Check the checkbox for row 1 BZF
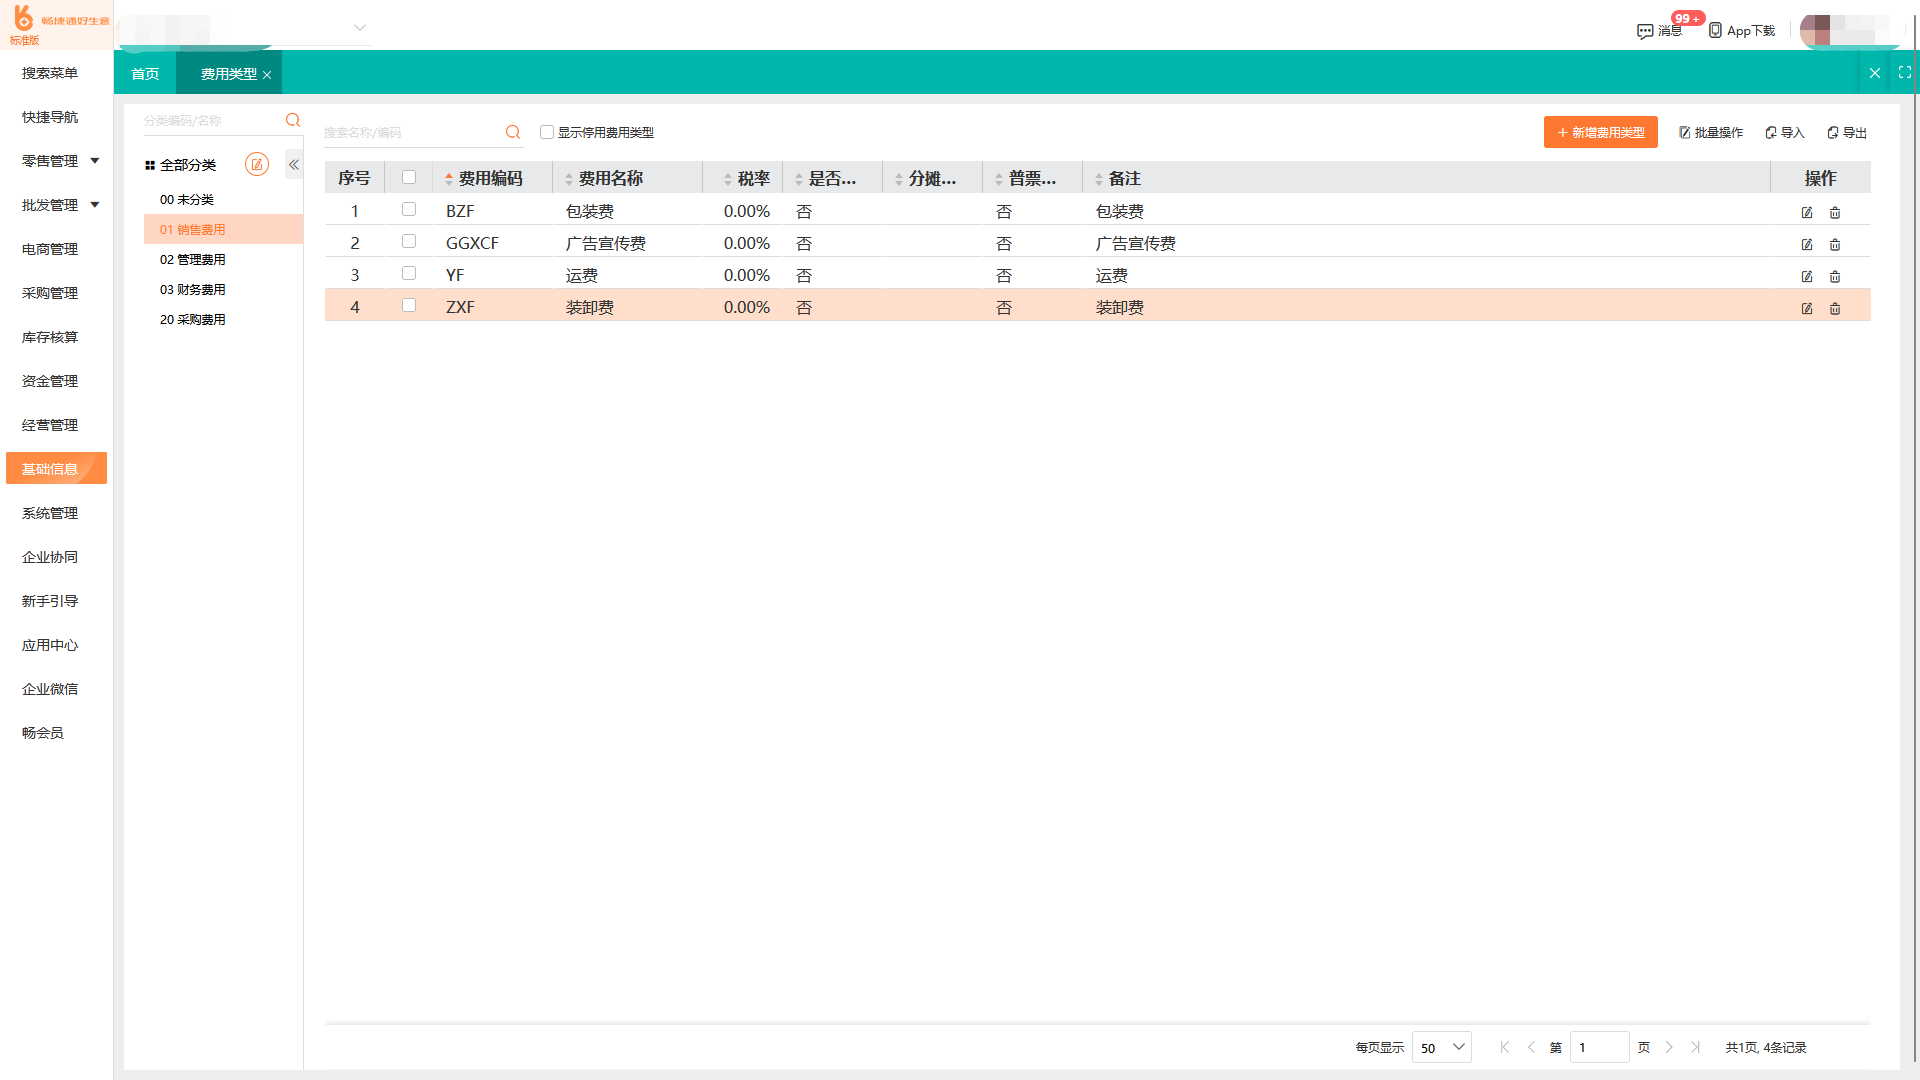Image resolution: width=1920 pixels, height=1080 pixels. coord(409,211)
